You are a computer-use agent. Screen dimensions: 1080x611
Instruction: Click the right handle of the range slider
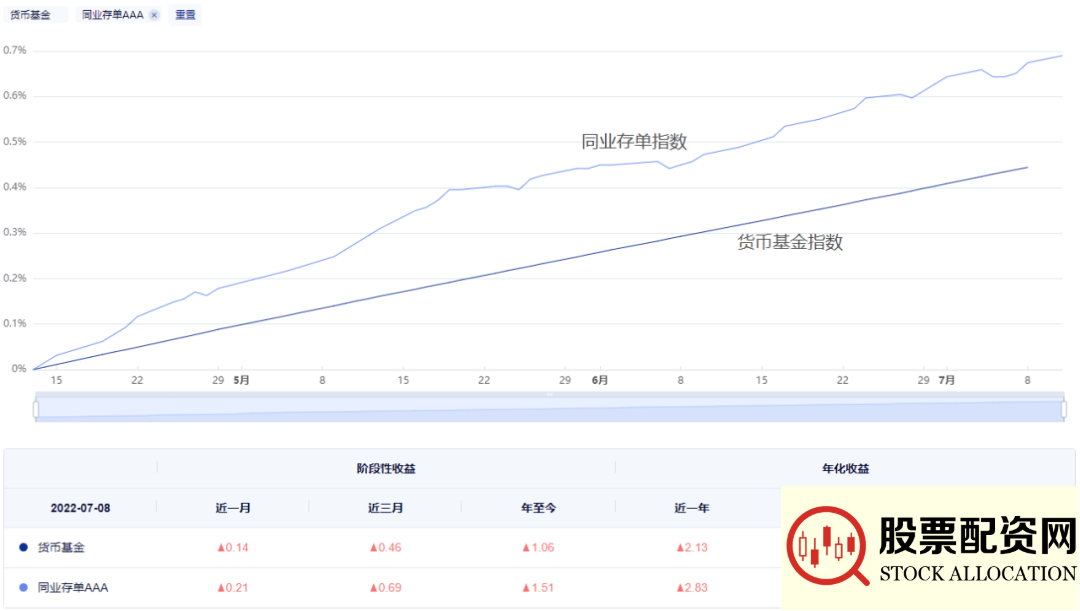(1064, 409)
